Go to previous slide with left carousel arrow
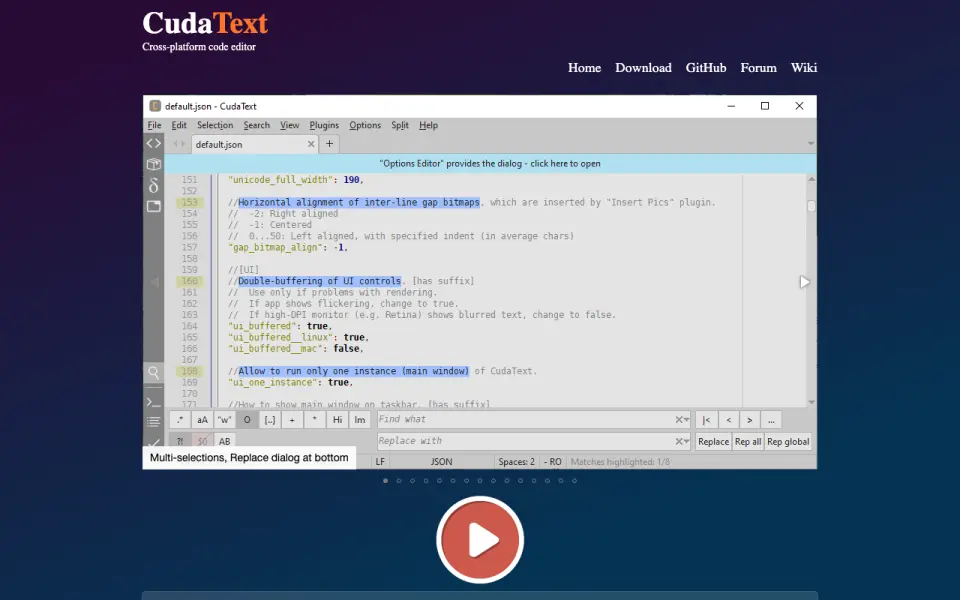 pos(154,282)
